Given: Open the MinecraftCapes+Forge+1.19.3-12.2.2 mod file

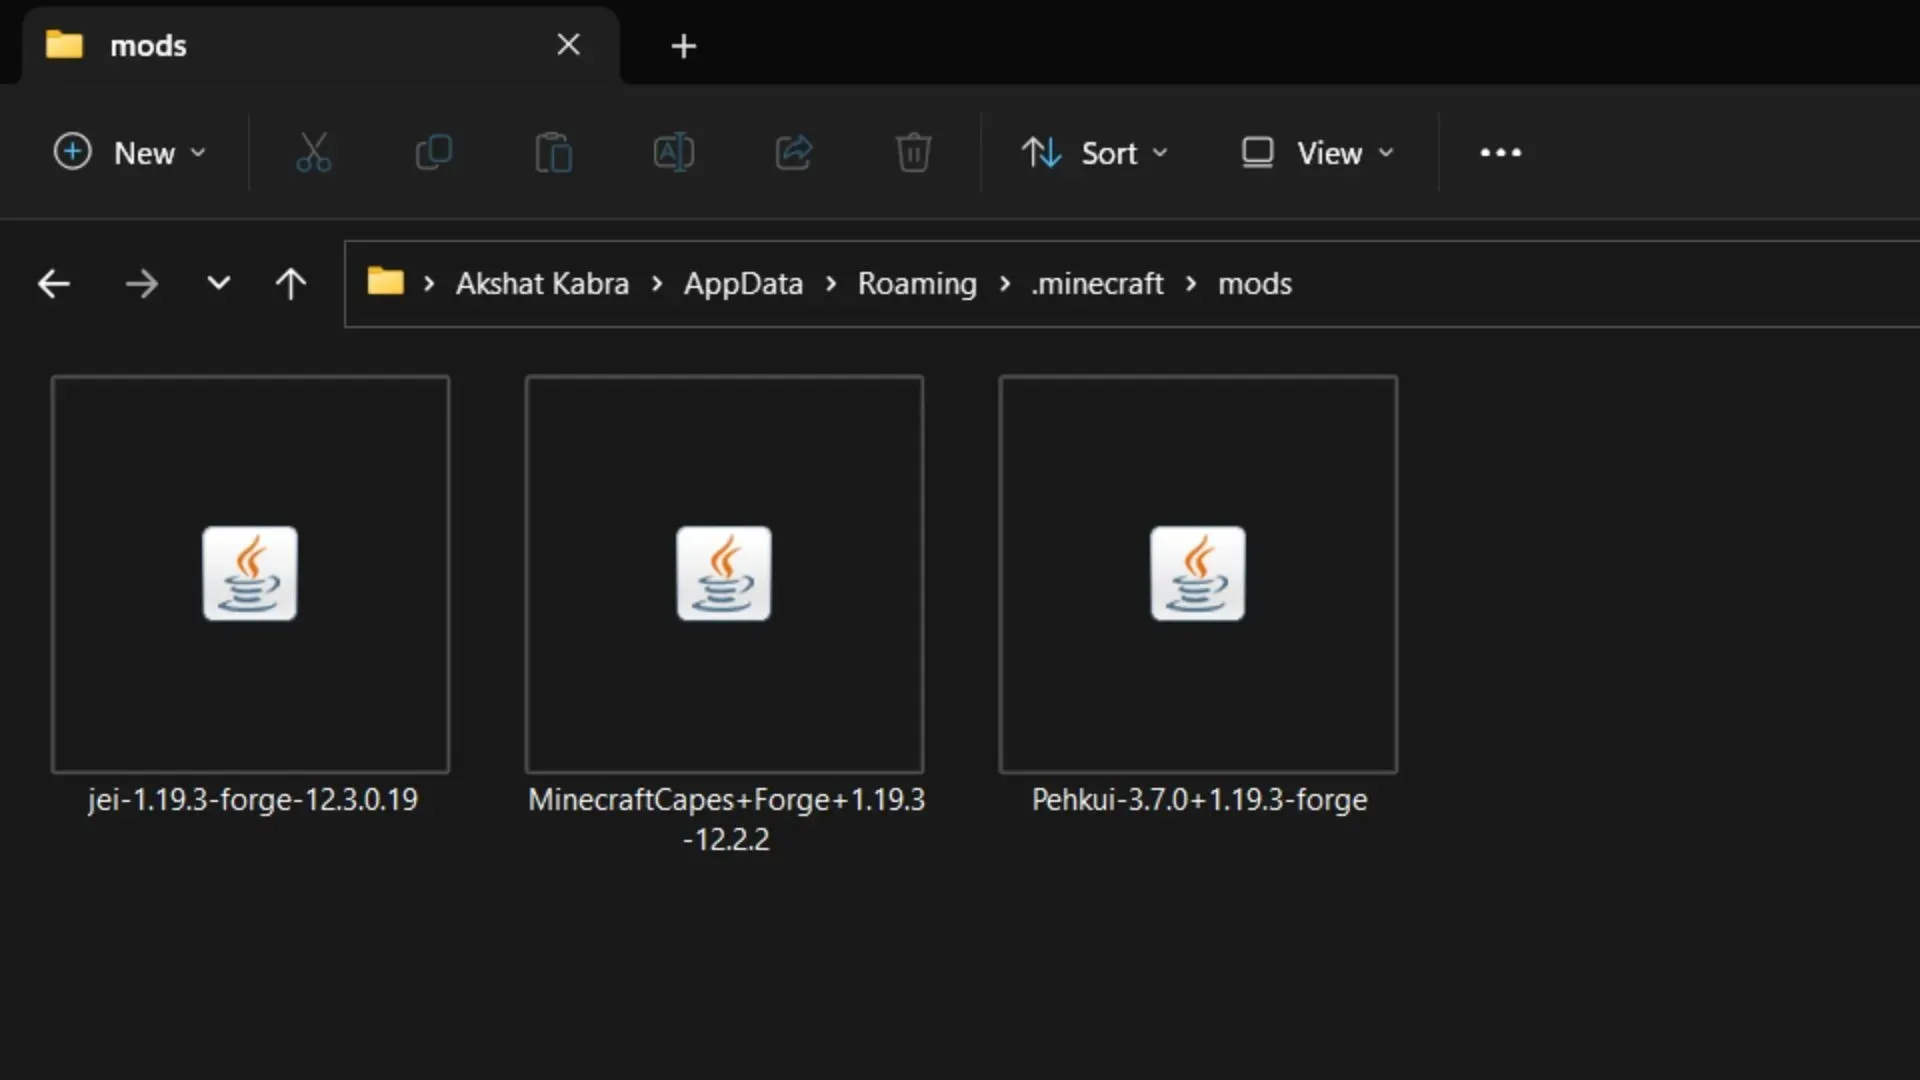Looking at the screenshot, I should (x=724, y=574).
